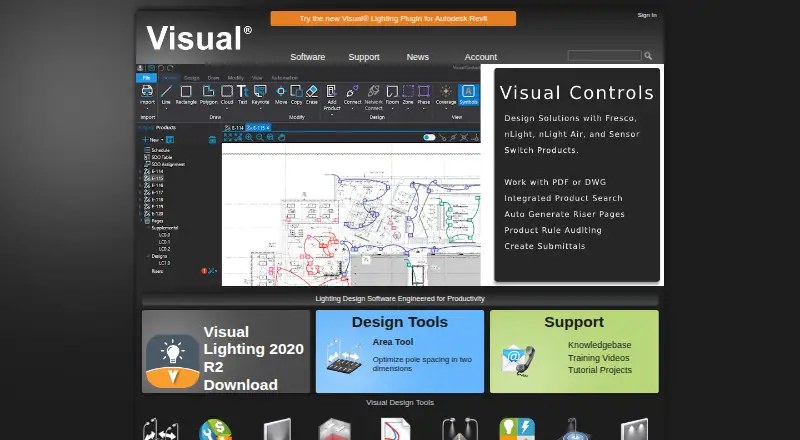
Task: Open the Area Tool pole spacing design icon
Action: (x=161, y=430)
